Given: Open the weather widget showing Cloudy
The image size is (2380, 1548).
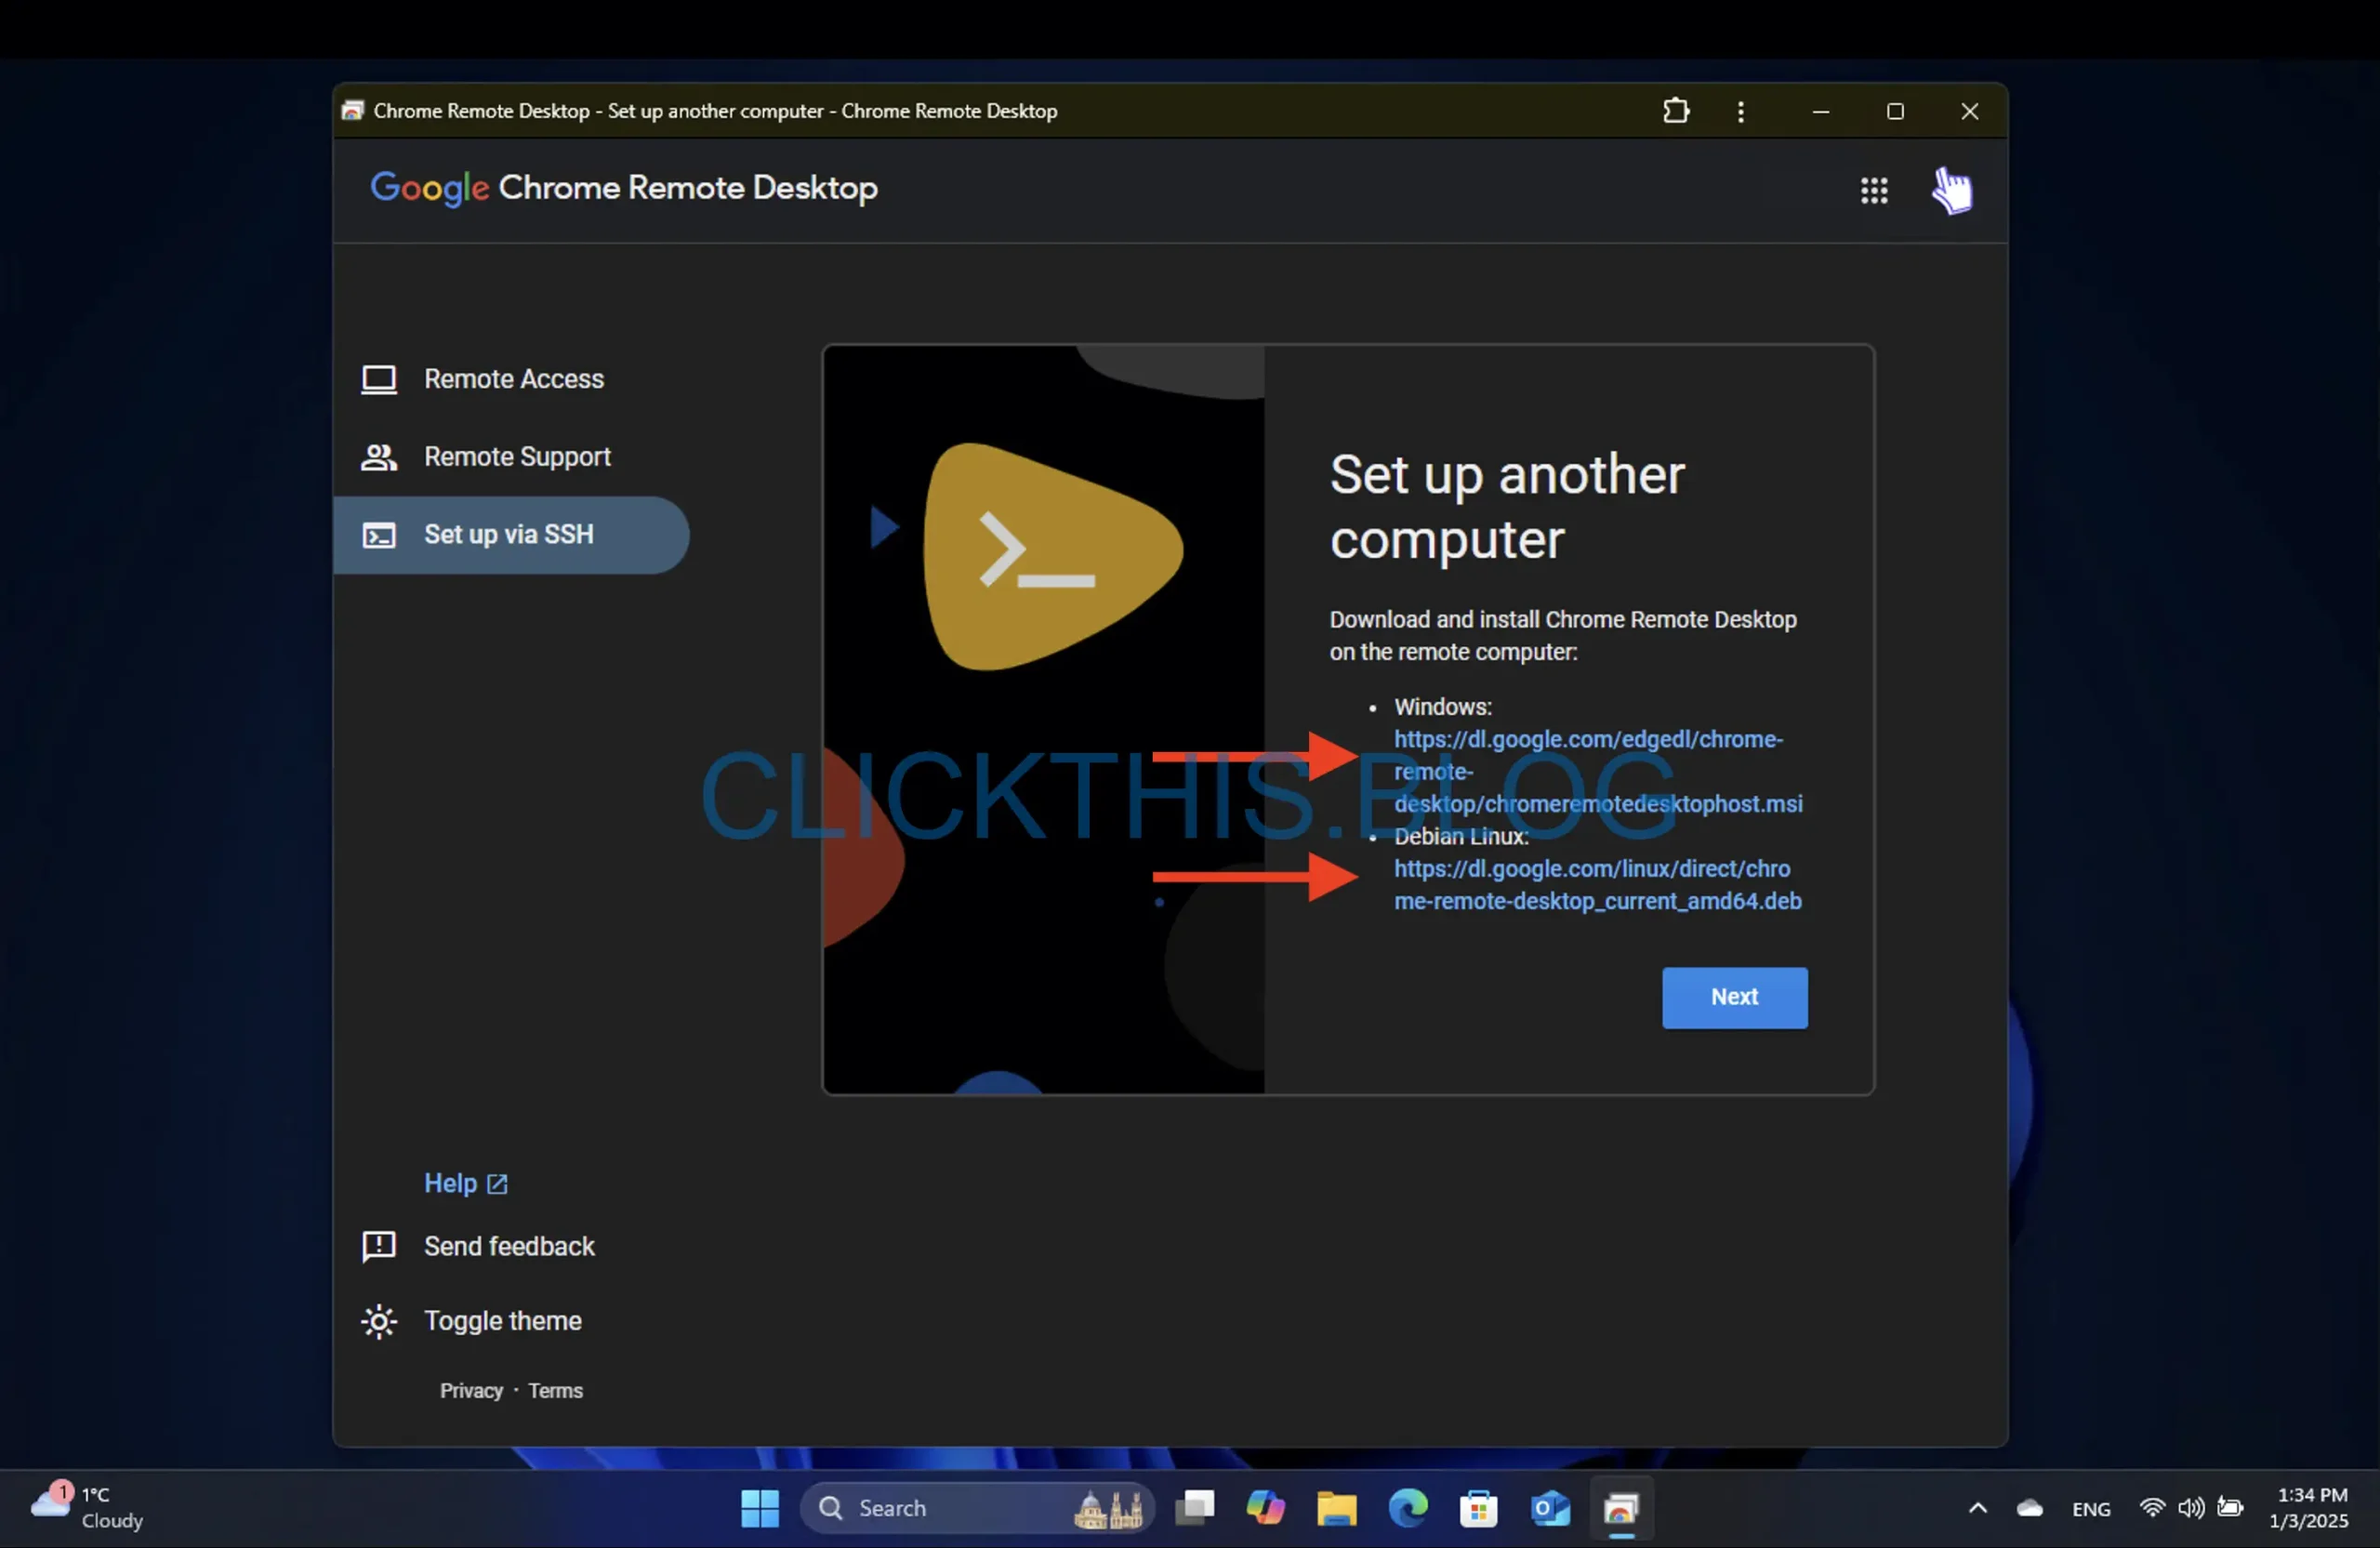Looking at the screenshot, I should pyautogui.click(x=88, y=1508).
